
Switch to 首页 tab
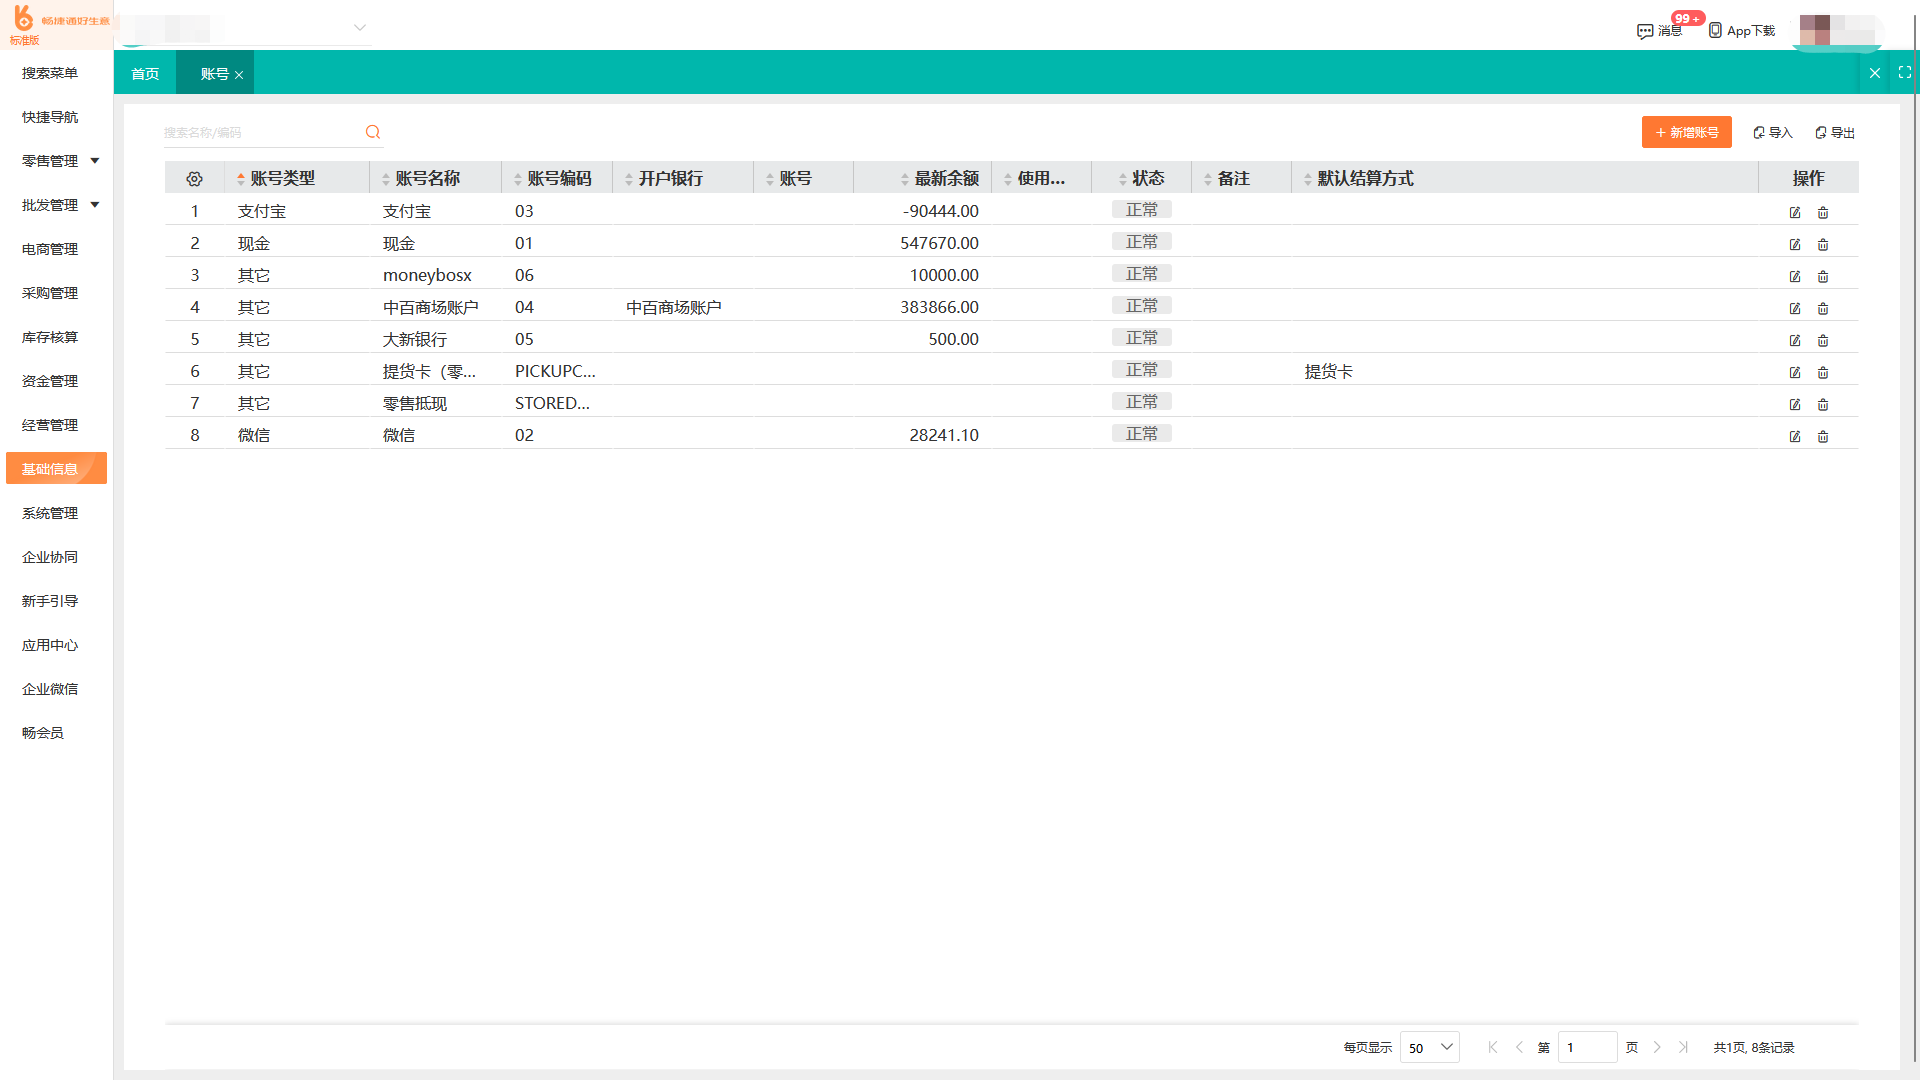(145, 74)
